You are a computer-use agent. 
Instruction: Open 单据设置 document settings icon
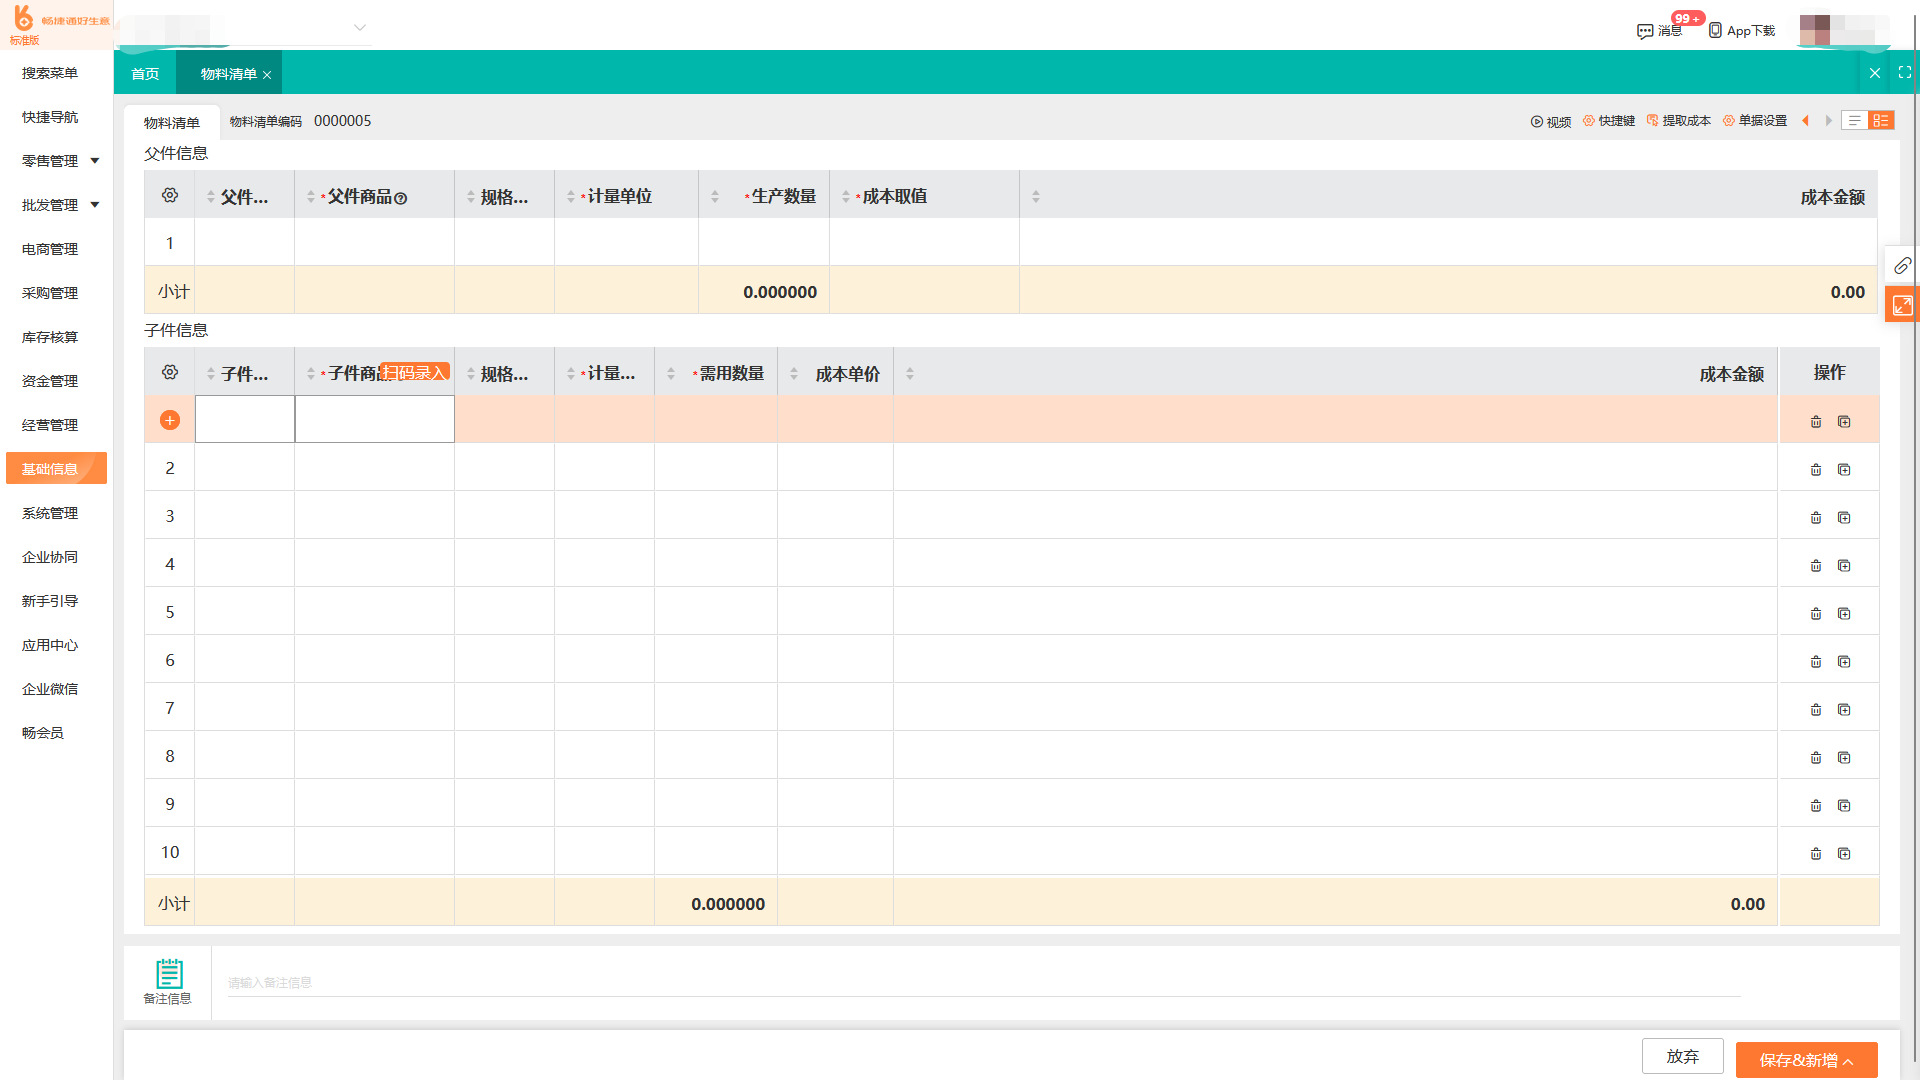(x=1754, y=121)
